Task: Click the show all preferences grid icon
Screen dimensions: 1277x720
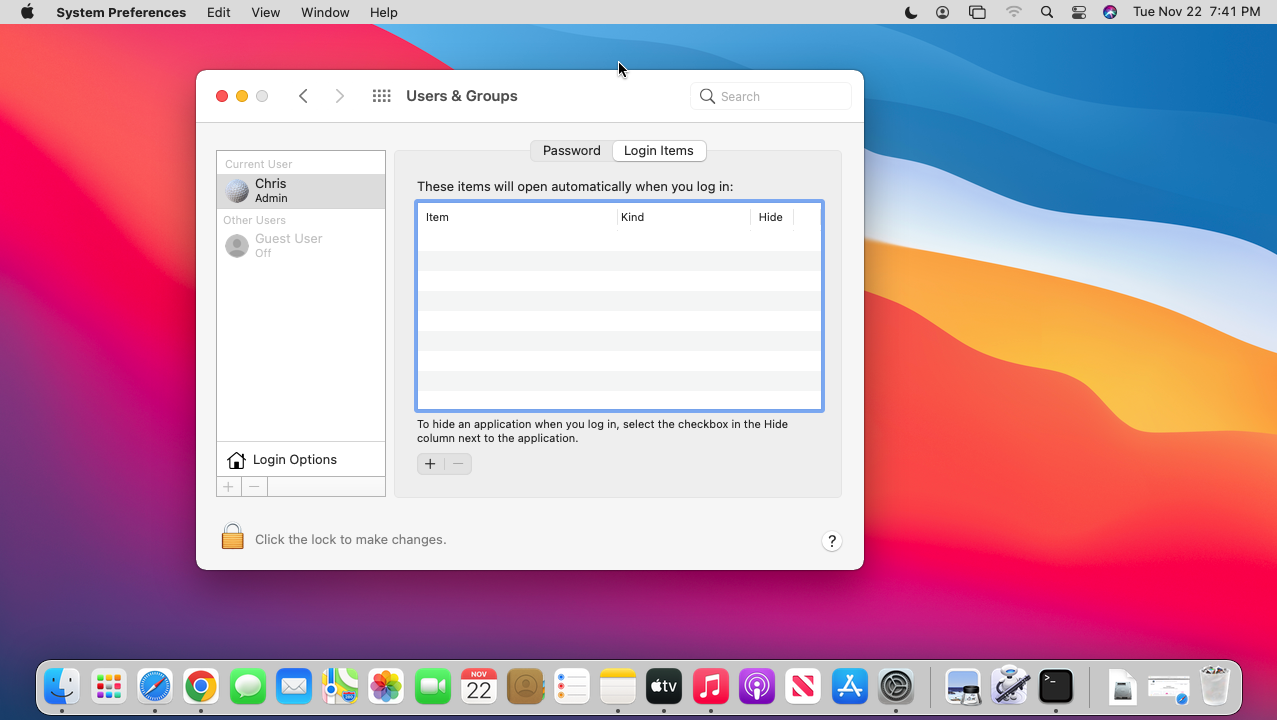Action: click(381, 95)
